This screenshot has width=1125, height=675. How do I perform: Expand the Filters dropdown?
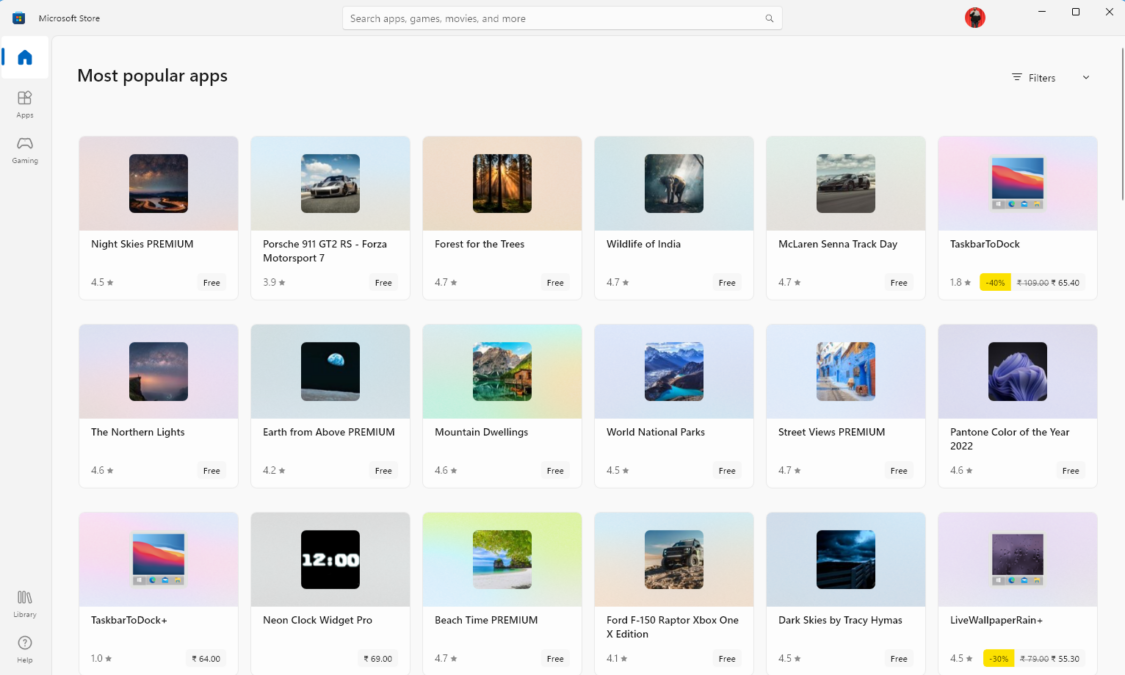(x=1040, y=77)
